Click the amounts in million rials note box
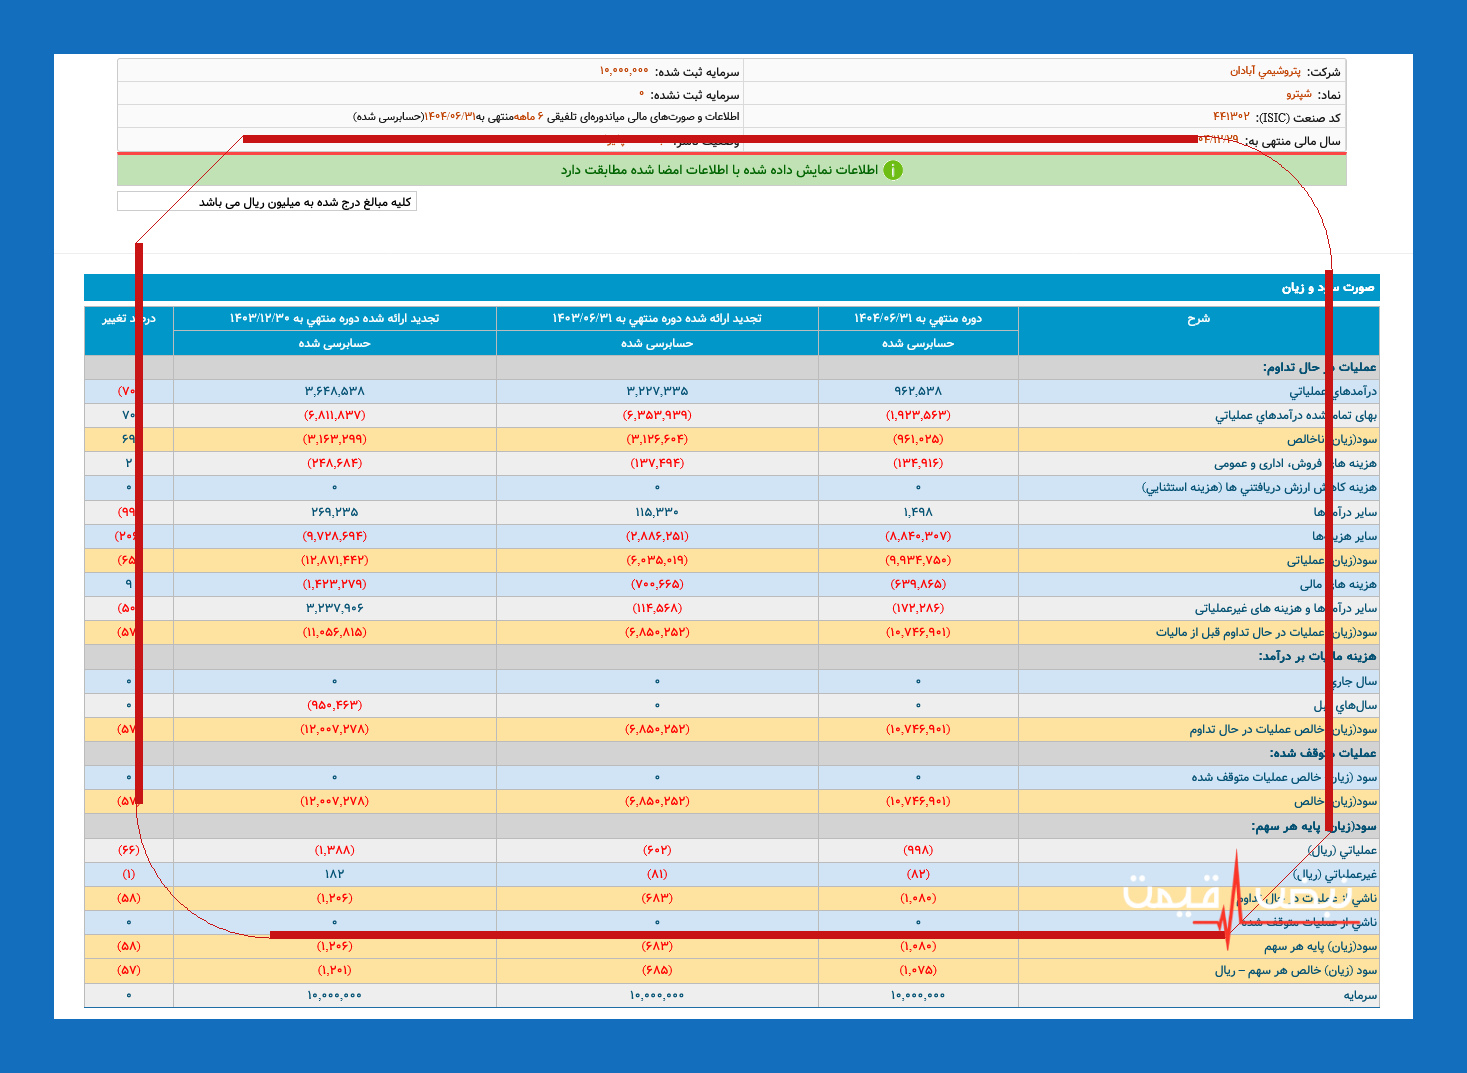 (x=266, y=202)
